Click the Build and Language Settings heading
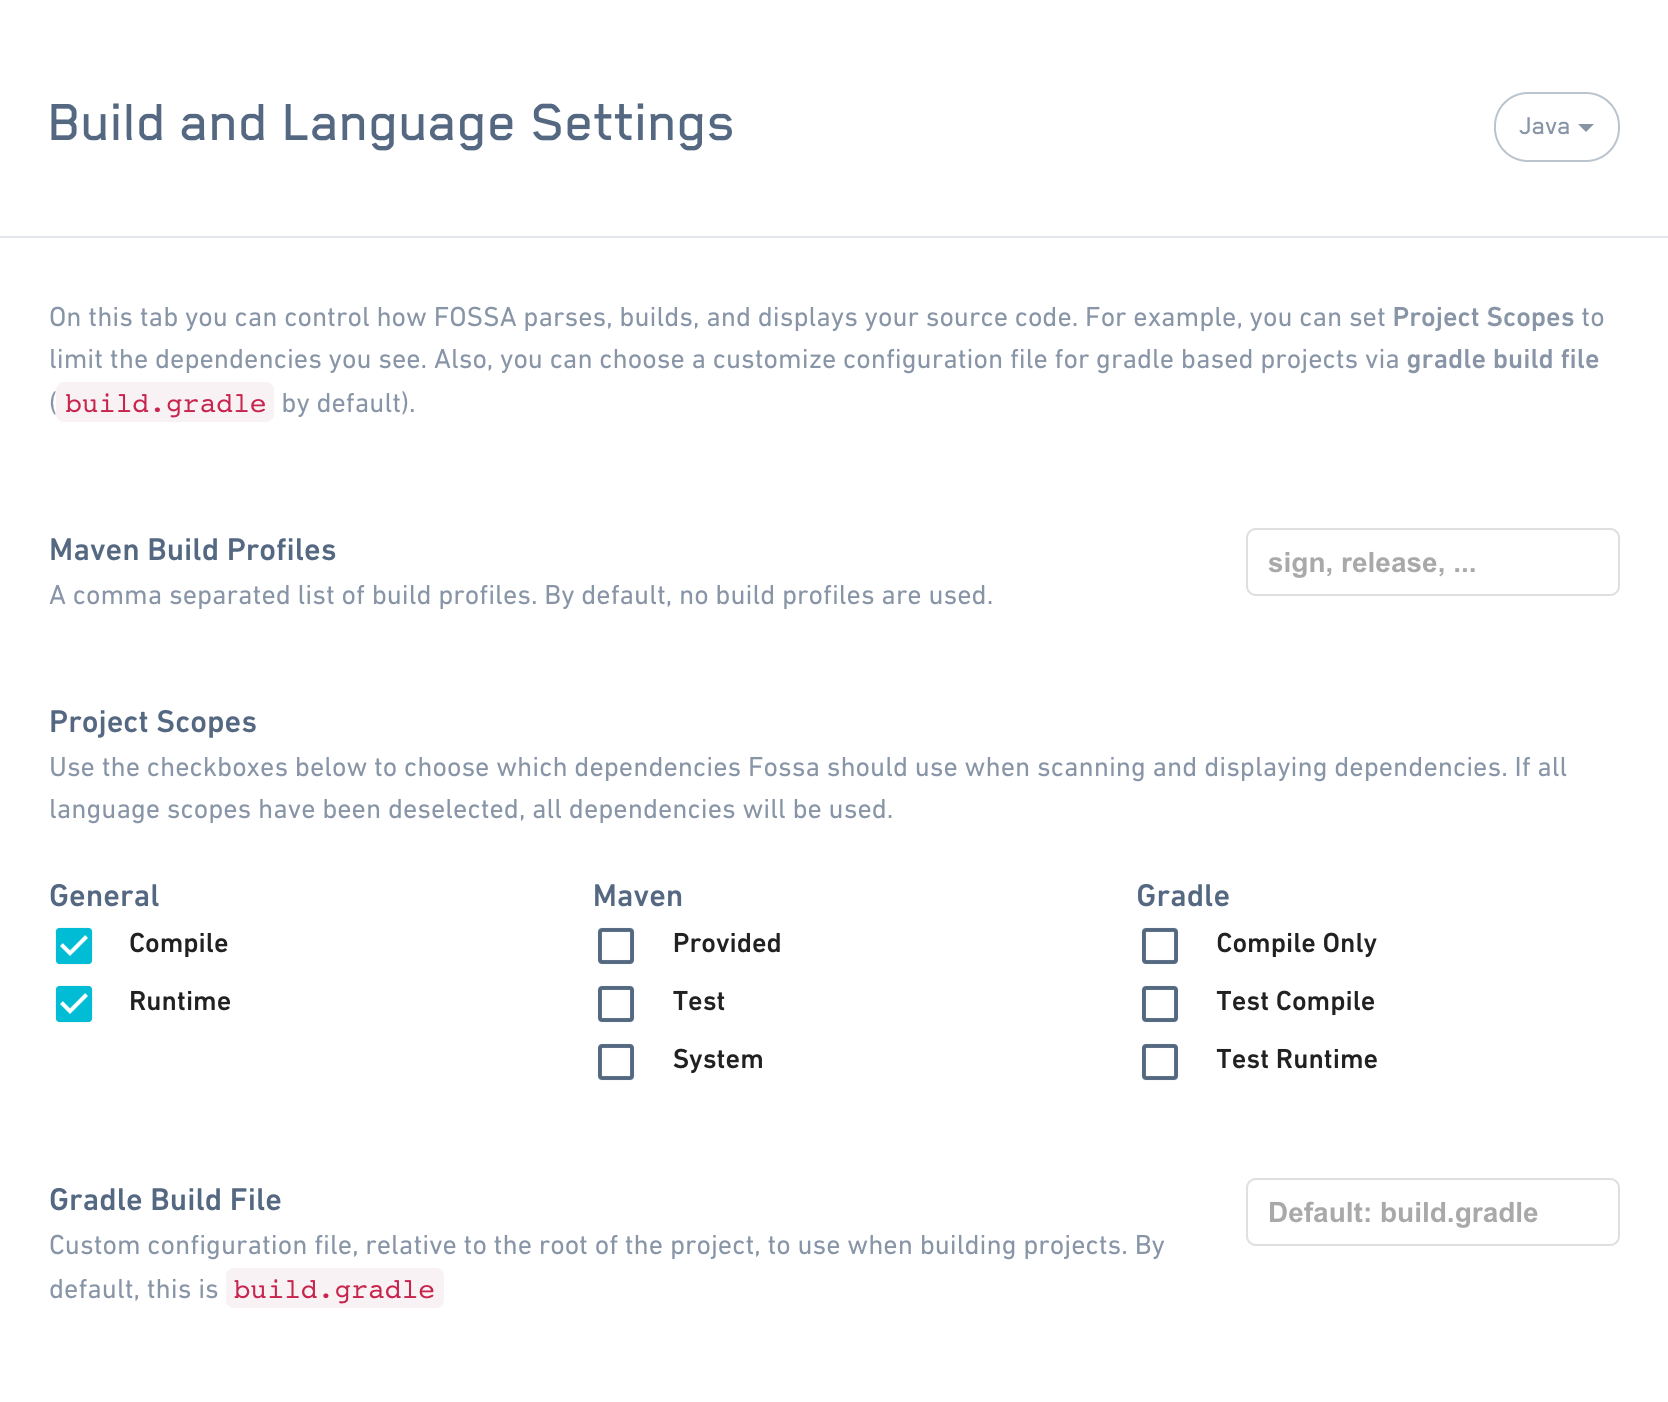 [x=391, y=123]
